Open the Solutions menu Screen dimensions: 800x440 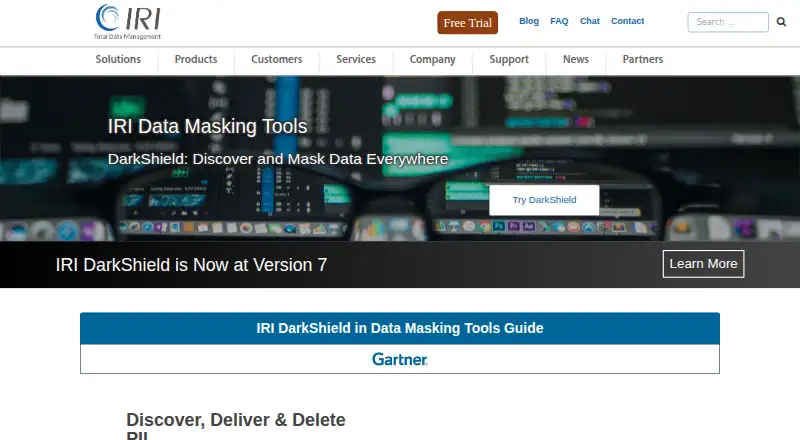click(118, 59)
